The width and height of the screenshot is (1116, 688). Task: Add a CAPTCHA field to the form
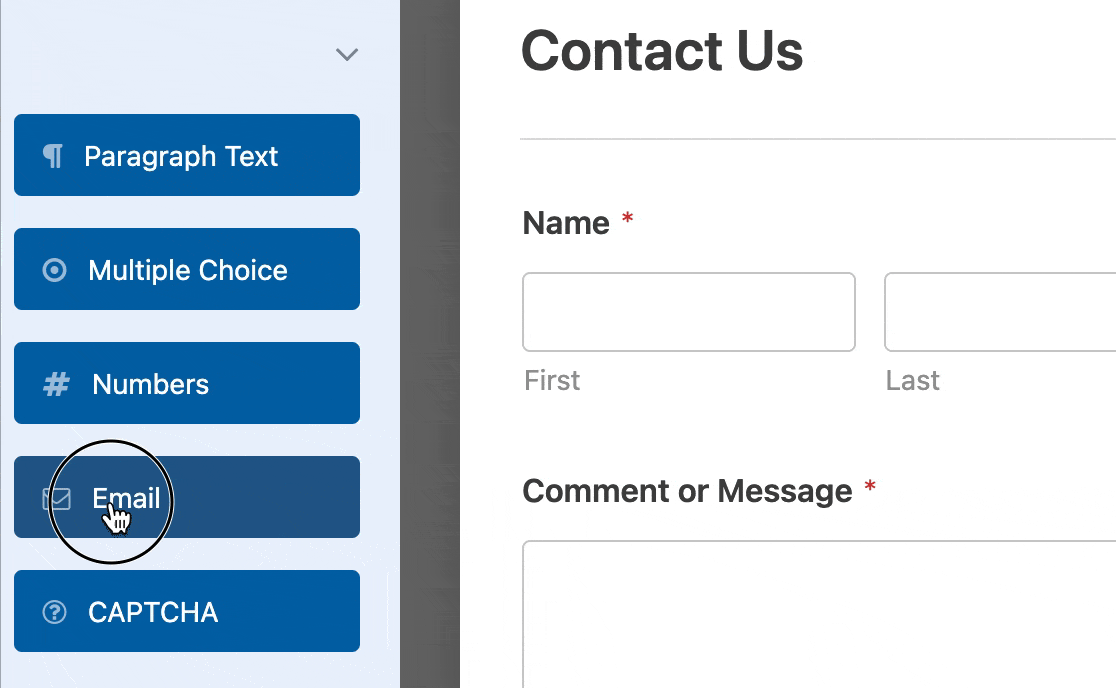point(186,611)
